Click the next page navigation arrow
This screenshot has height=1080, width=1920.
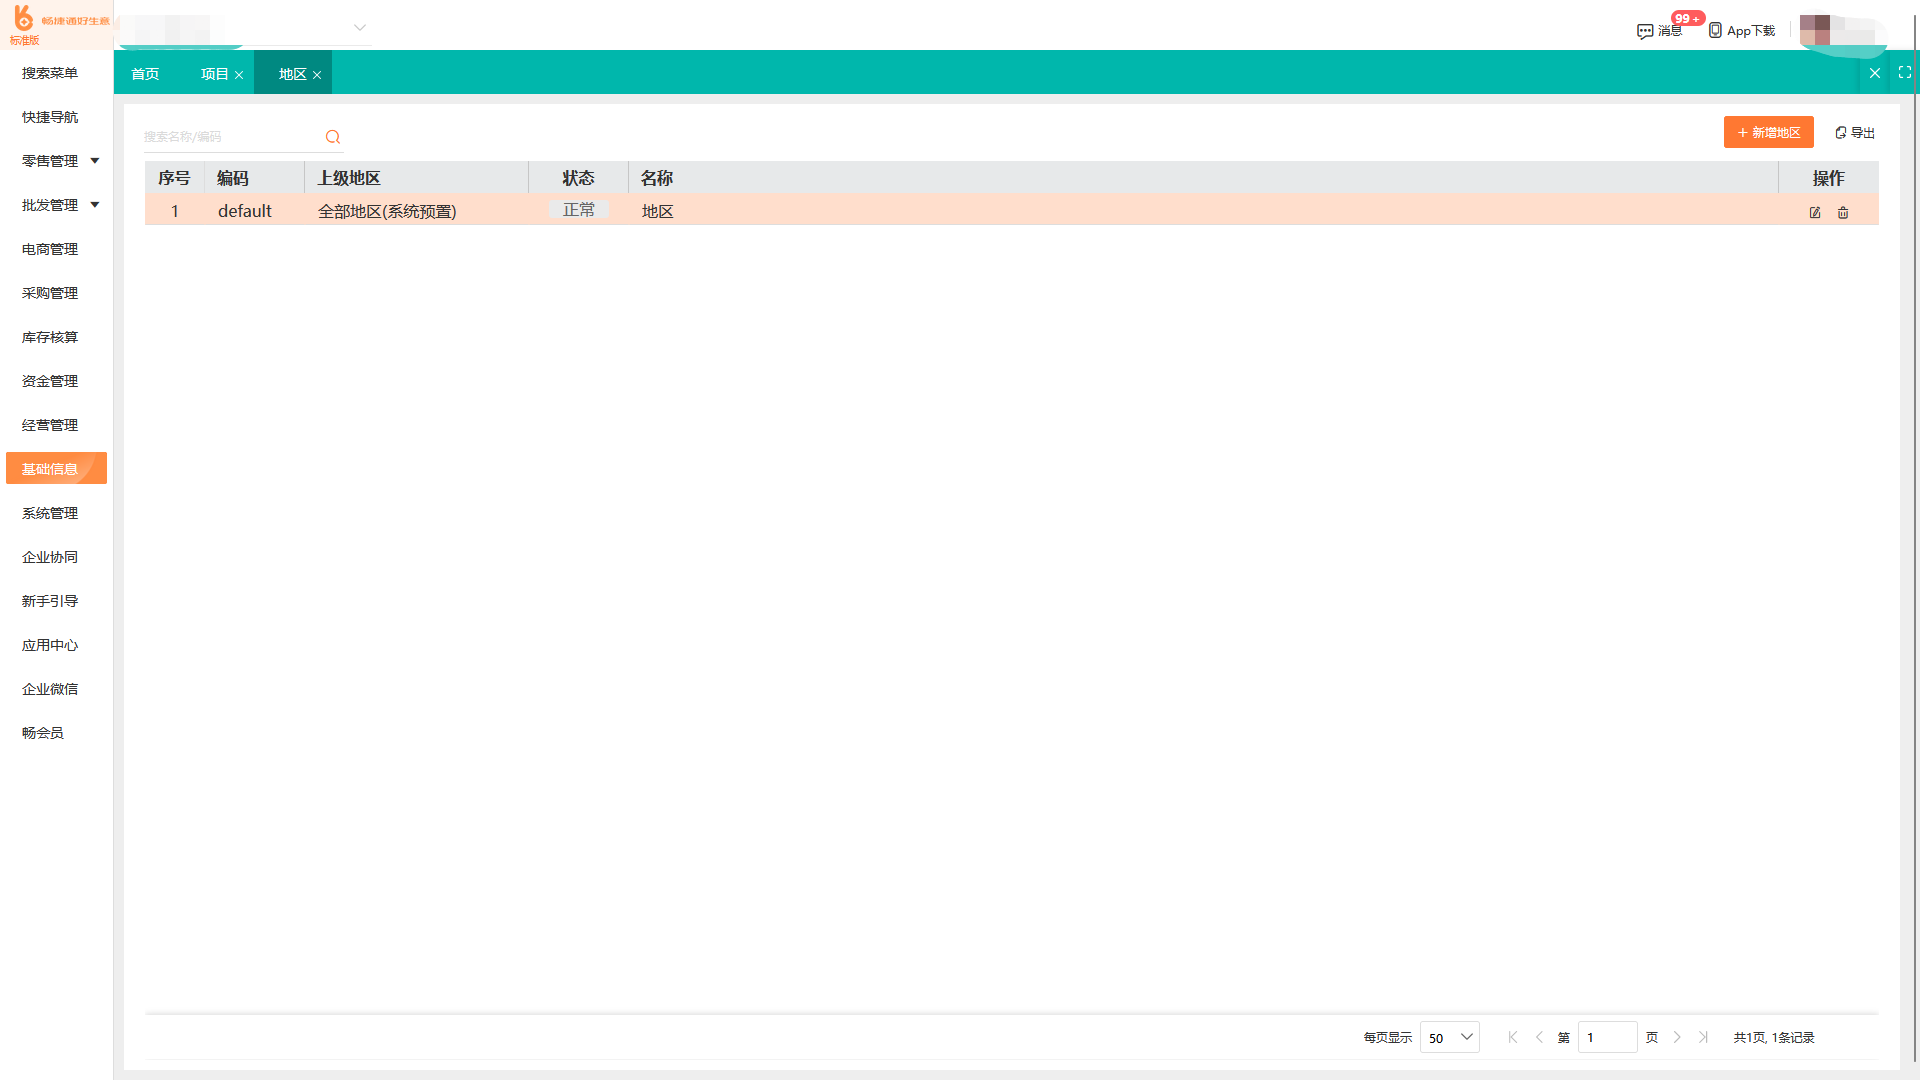tap(1677, 1038)
